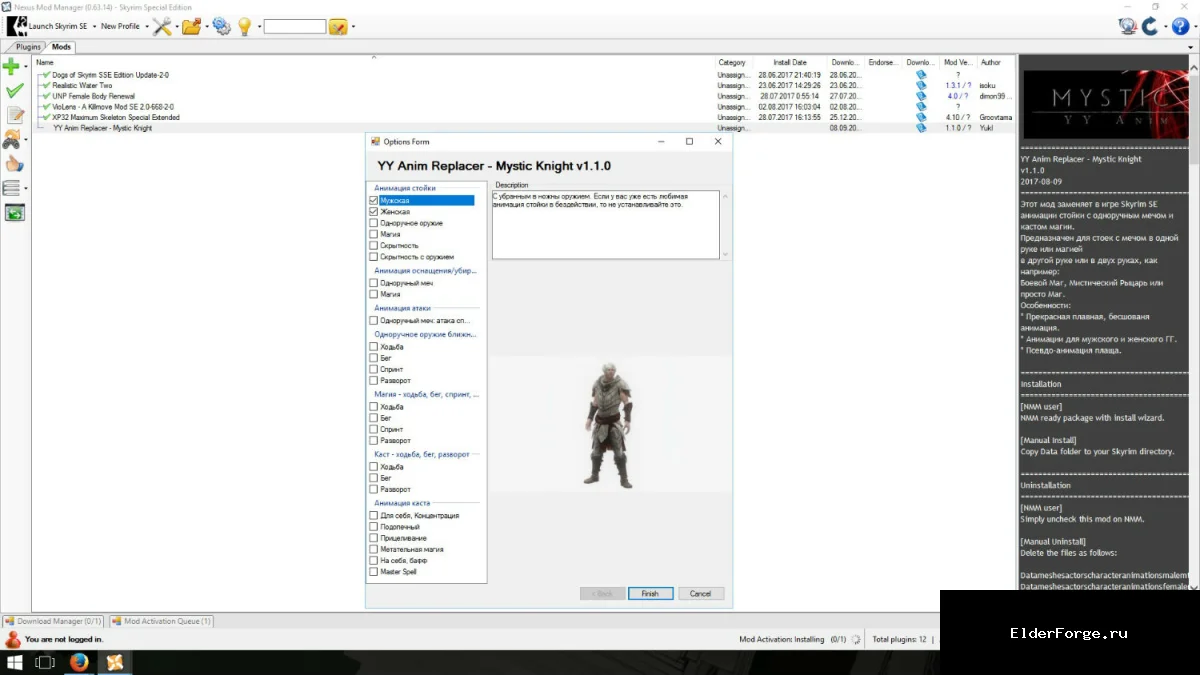Uncheck the Женская checkbox
The height and width of the screenshot is (675, 1200).
(374, 212)
